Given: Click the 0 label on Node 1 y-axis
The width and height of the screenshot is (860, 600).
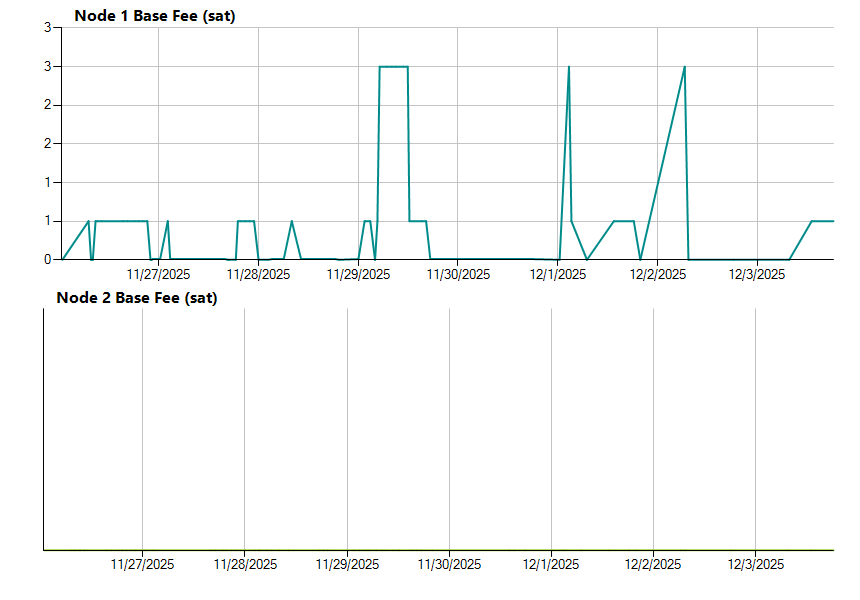Looking at the screenshot, I should 47,259.
